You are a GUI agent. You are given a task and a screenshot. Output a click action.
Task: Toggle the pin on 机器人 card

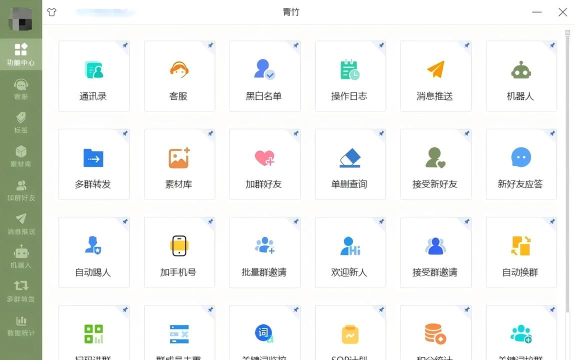(552, 45)
